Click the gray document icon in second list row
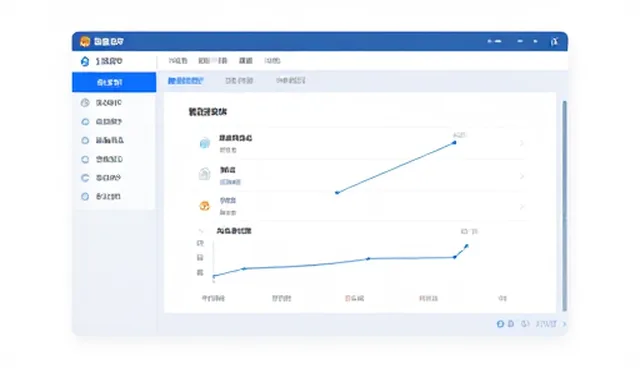Image resolution: width=640 pixels, height=368 pixels. (x=204, y=174)
